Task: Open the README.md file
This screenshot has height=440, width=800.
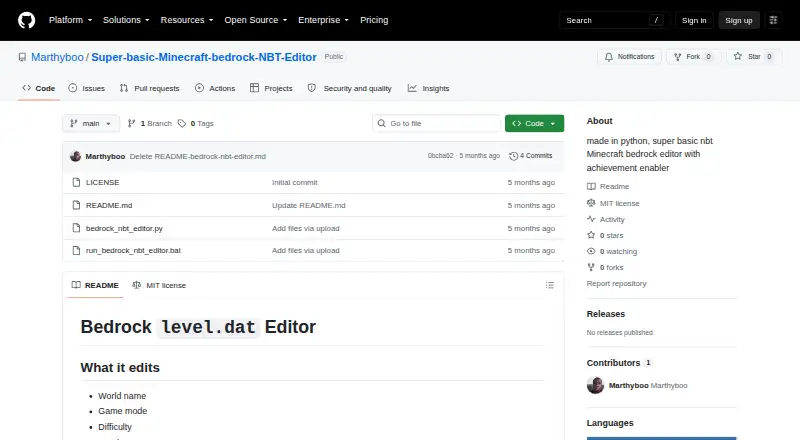Action: pos(109,205)
